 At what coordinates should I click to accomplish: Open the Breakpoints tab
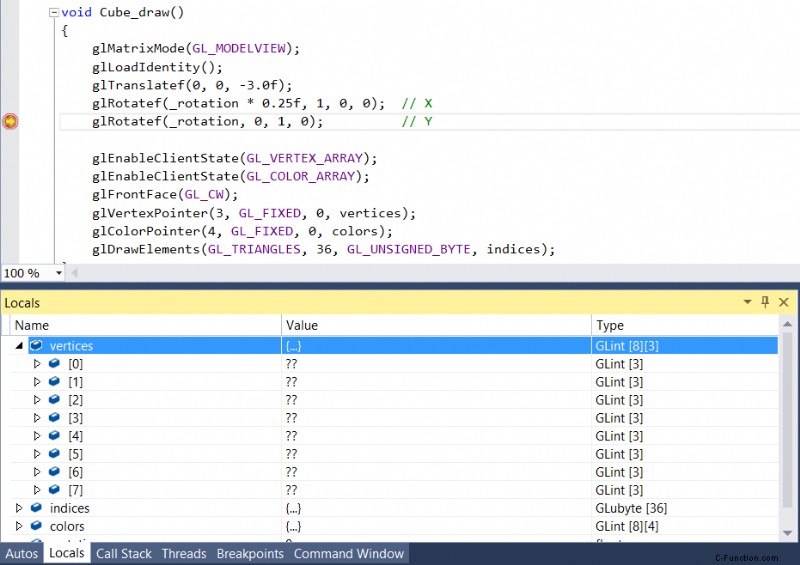[x=250, y=553]
